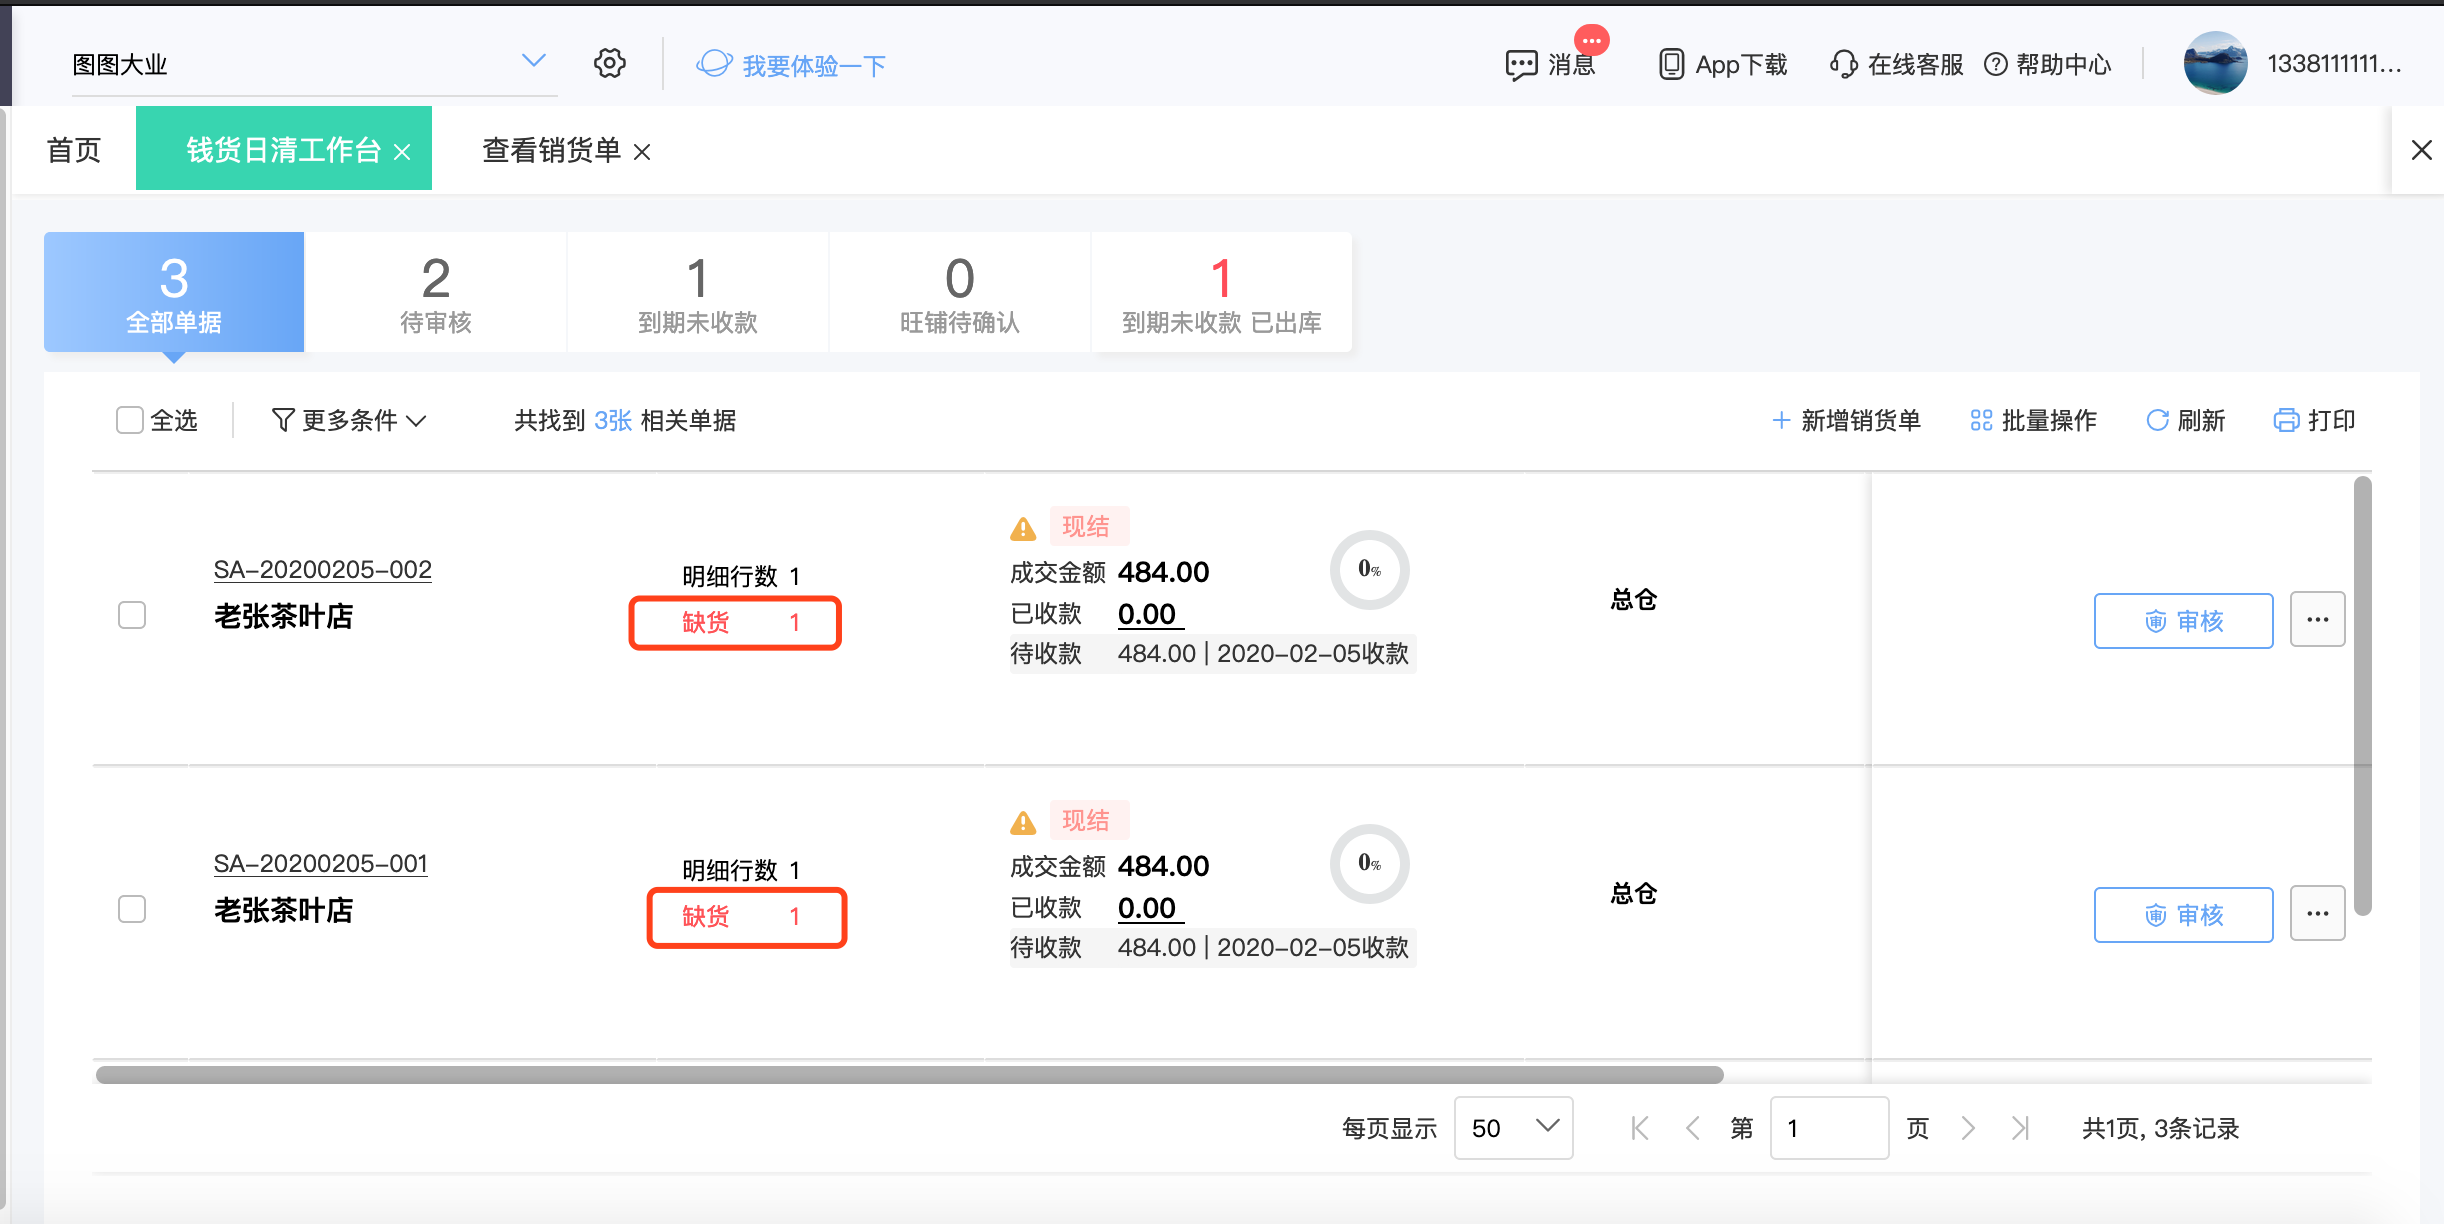Click more options for SA-20200205-001
This screenshot has height=1224, width=2444.
pos(2318,913)
